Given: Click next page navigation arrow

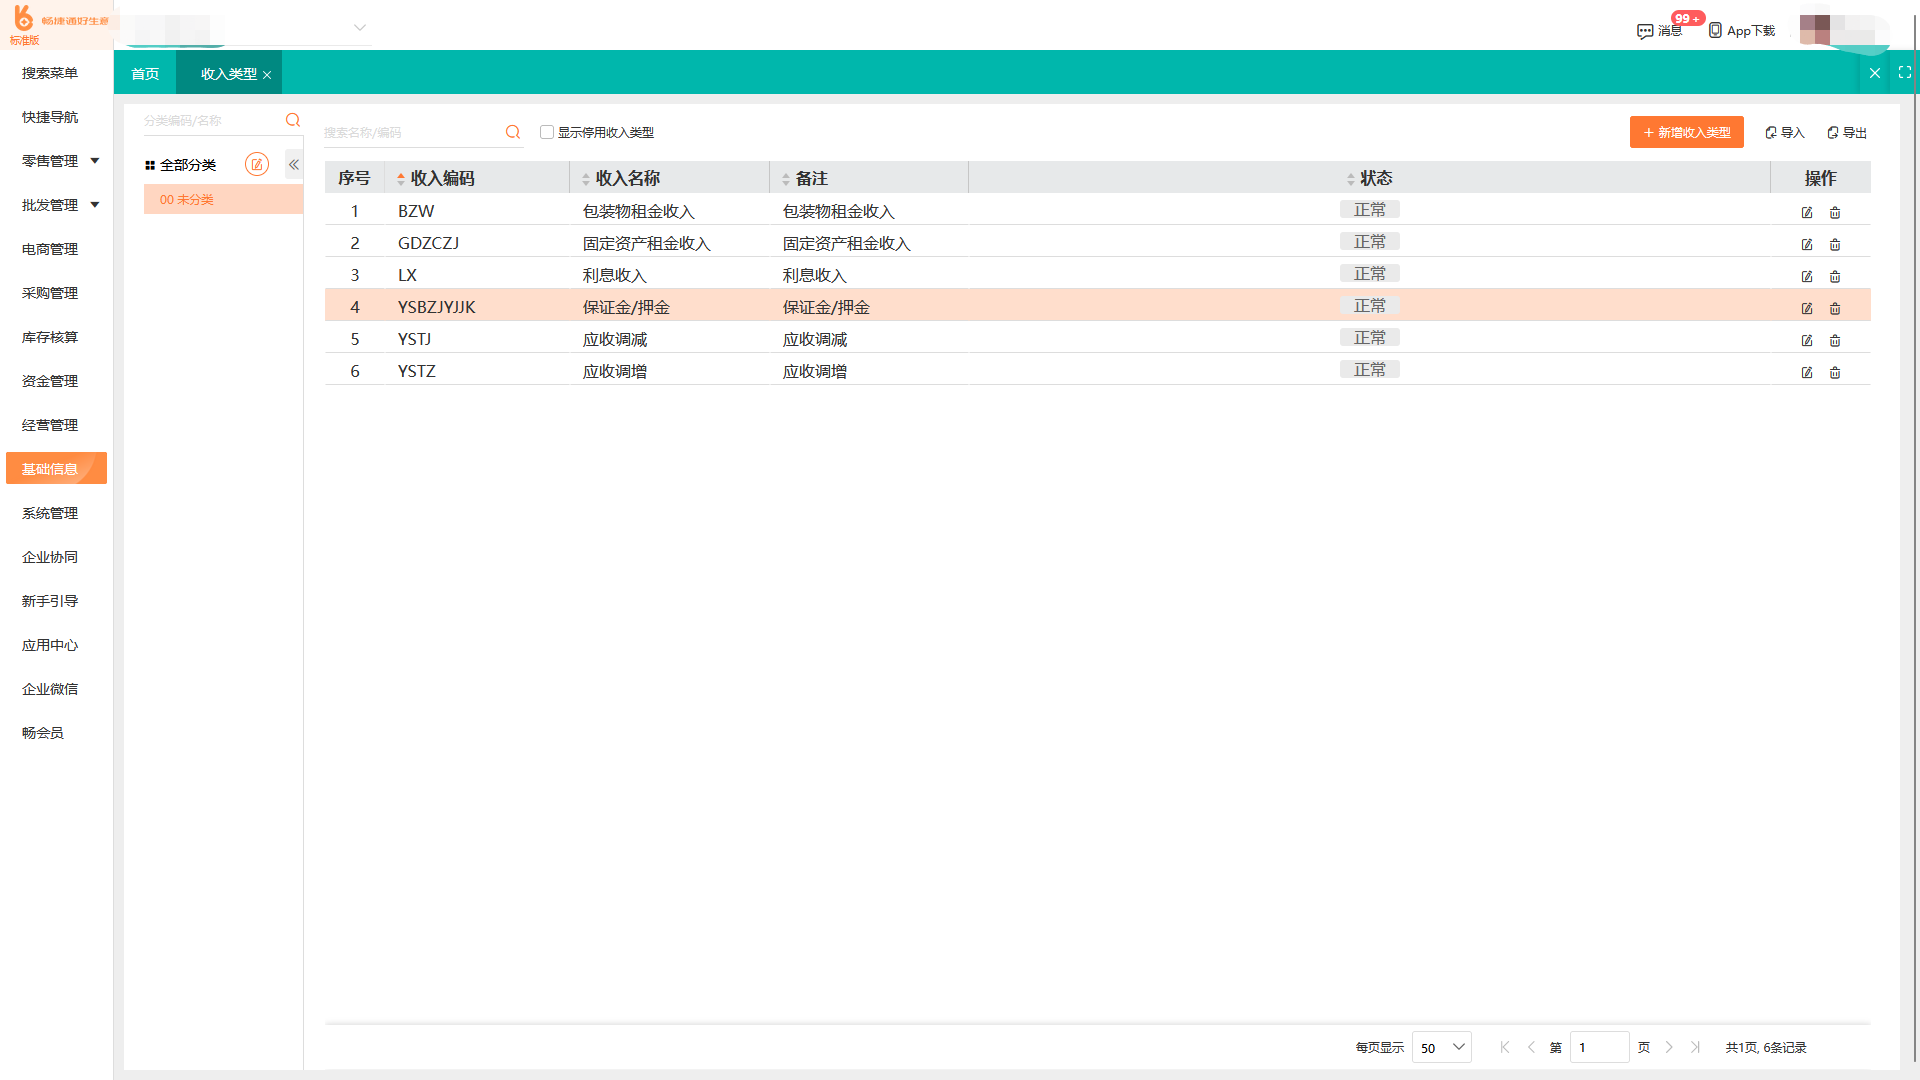Looking at the screenshot, I should [x=1669, y=1046].
